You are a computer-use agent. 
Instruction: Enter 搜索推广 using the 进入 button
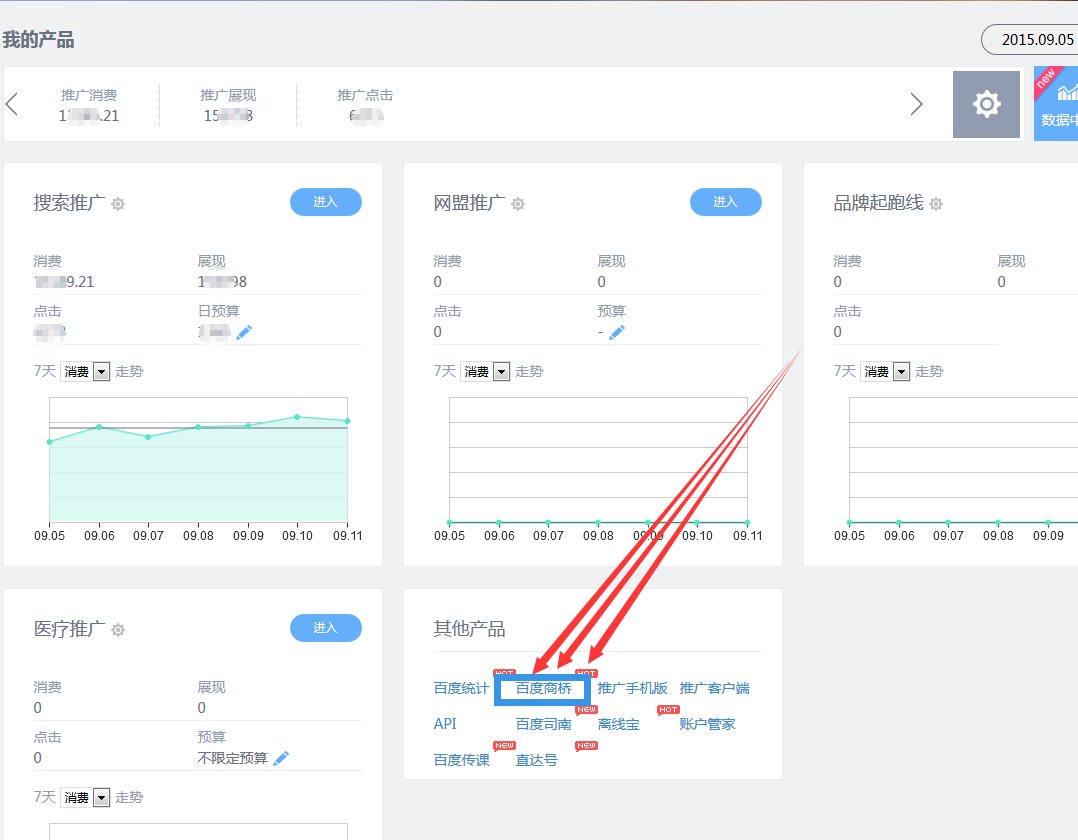coord(326,202)
